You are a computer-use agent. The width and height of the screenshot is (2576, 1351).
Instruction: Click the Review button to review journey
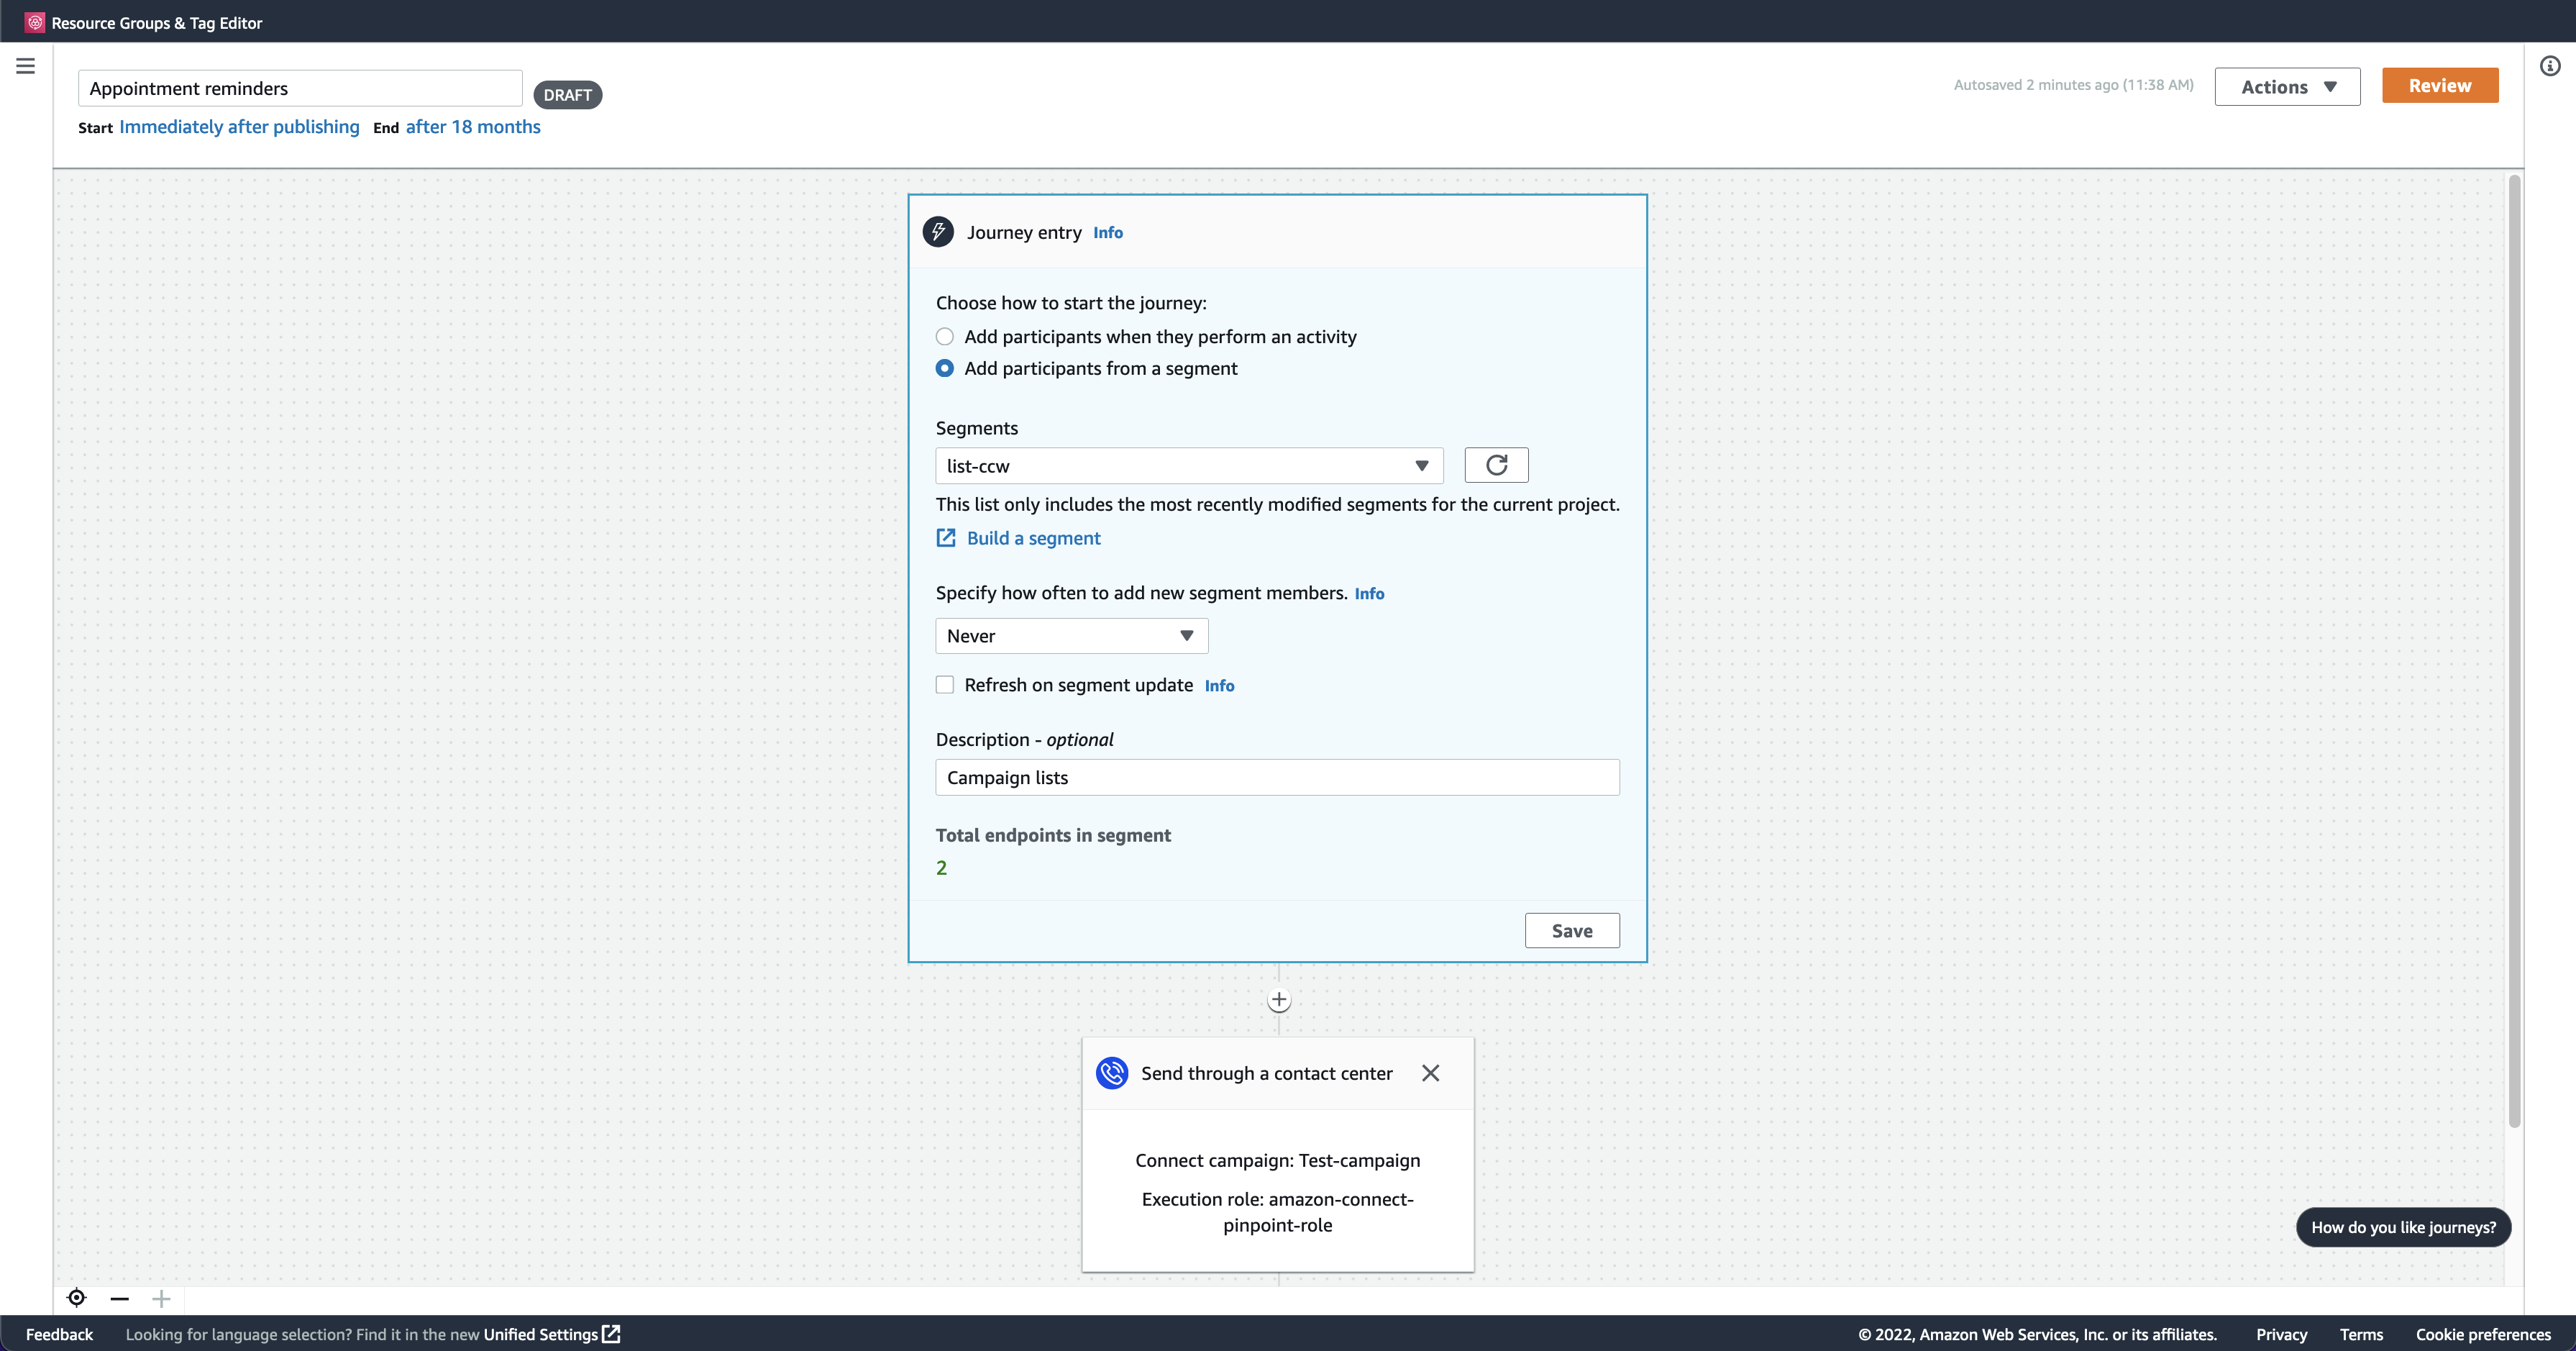(x=2439, y=85)
